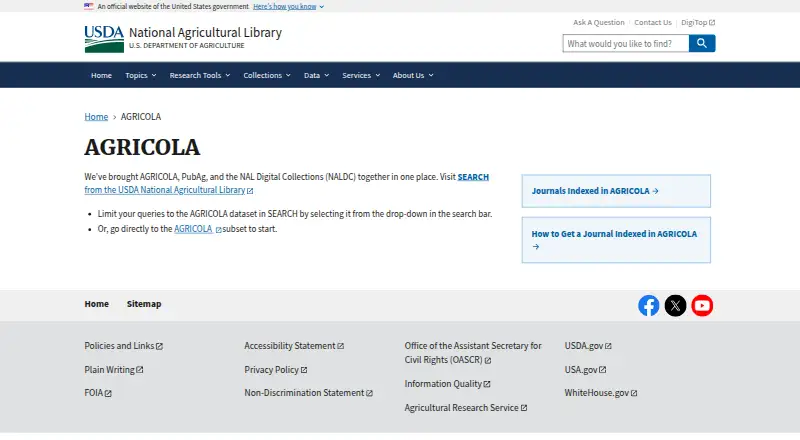
Task: Open the Privacy Policy link
Action: [276, 370]
